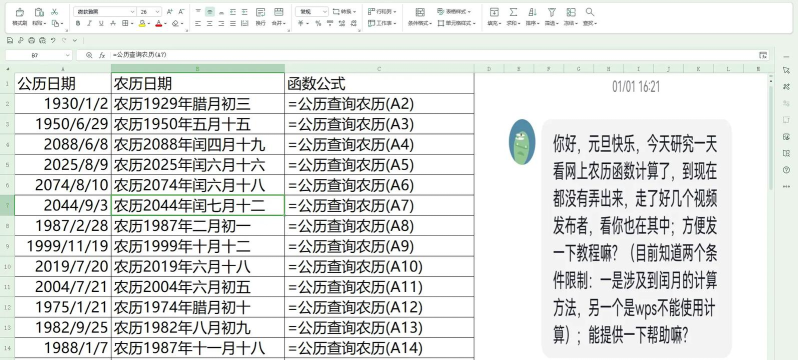798x360 pixels.
Task: Align text to bottom of cell
Action: pyautogui.click(x=221, y=12)
